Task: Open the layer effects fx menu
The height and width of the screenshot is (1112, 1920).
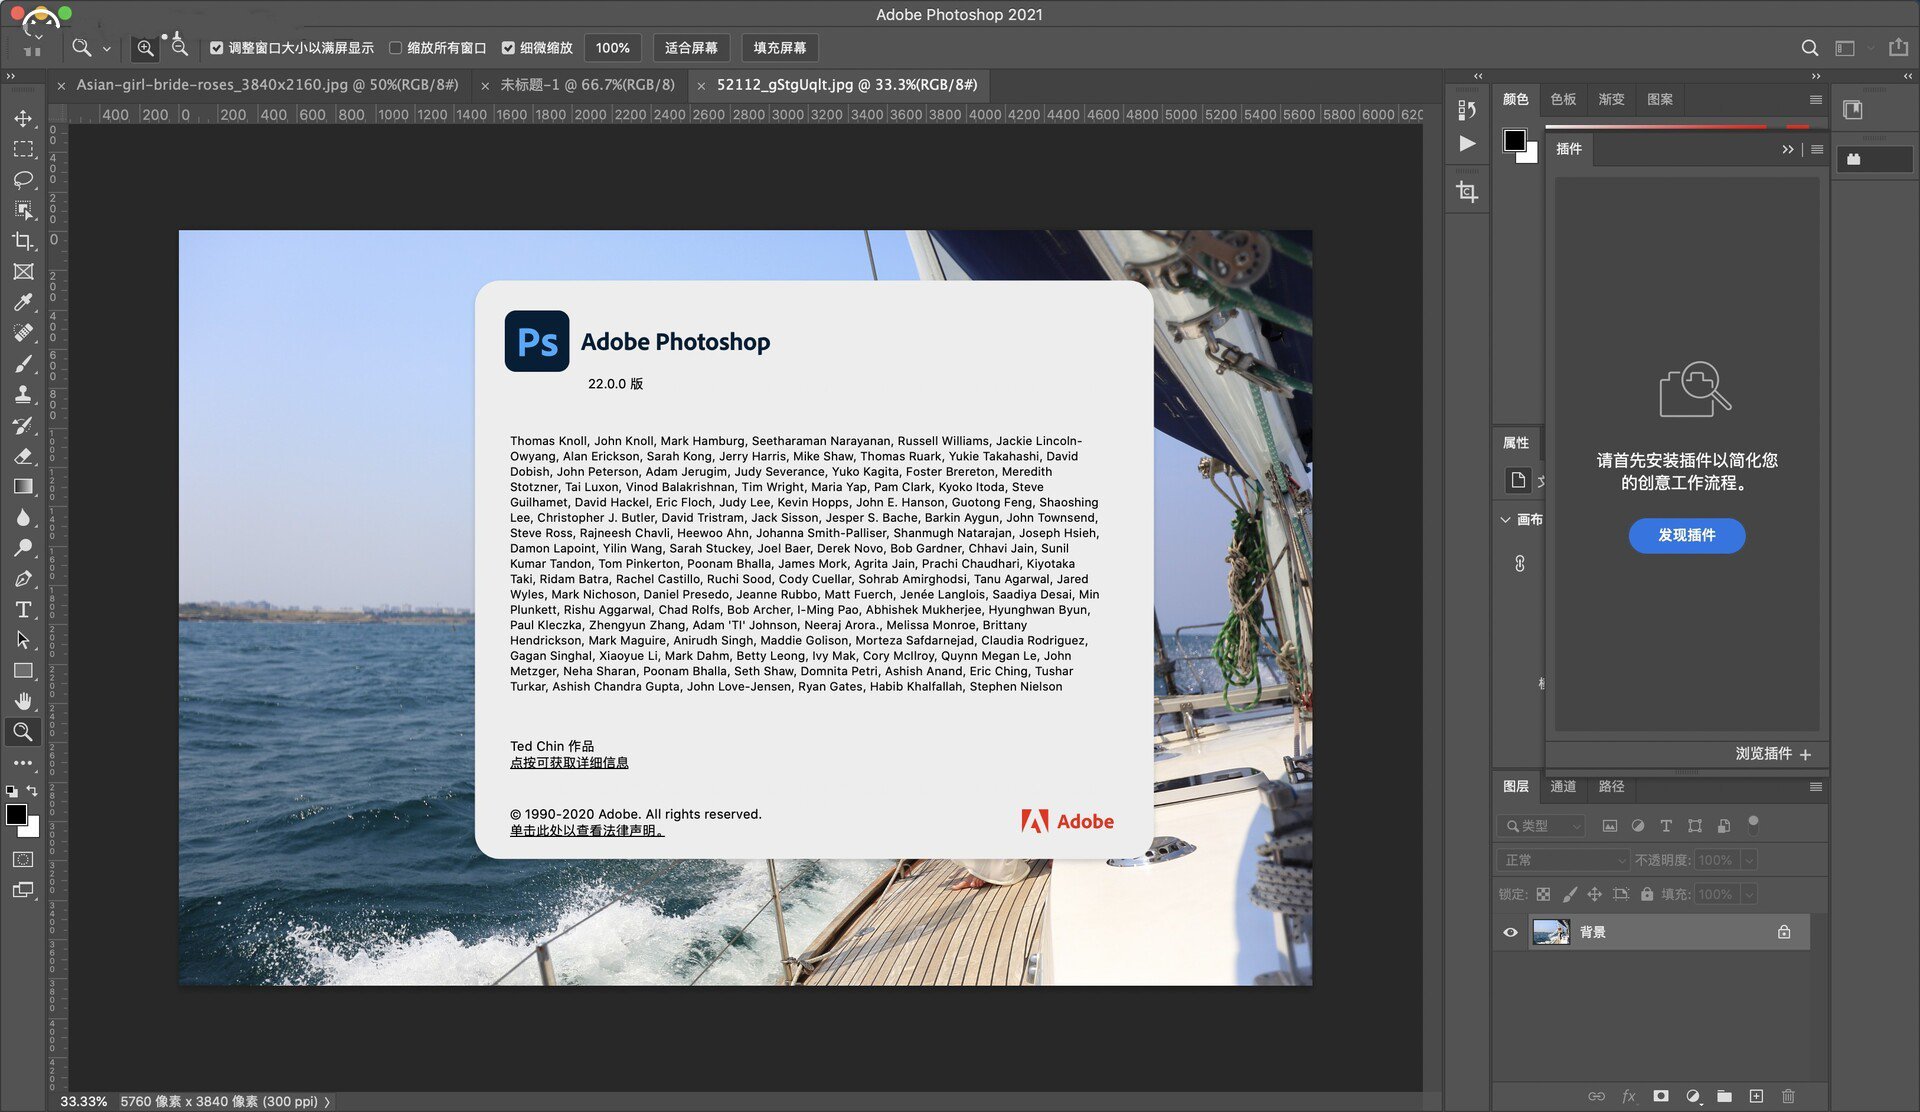Action: click(1628, 1095)
